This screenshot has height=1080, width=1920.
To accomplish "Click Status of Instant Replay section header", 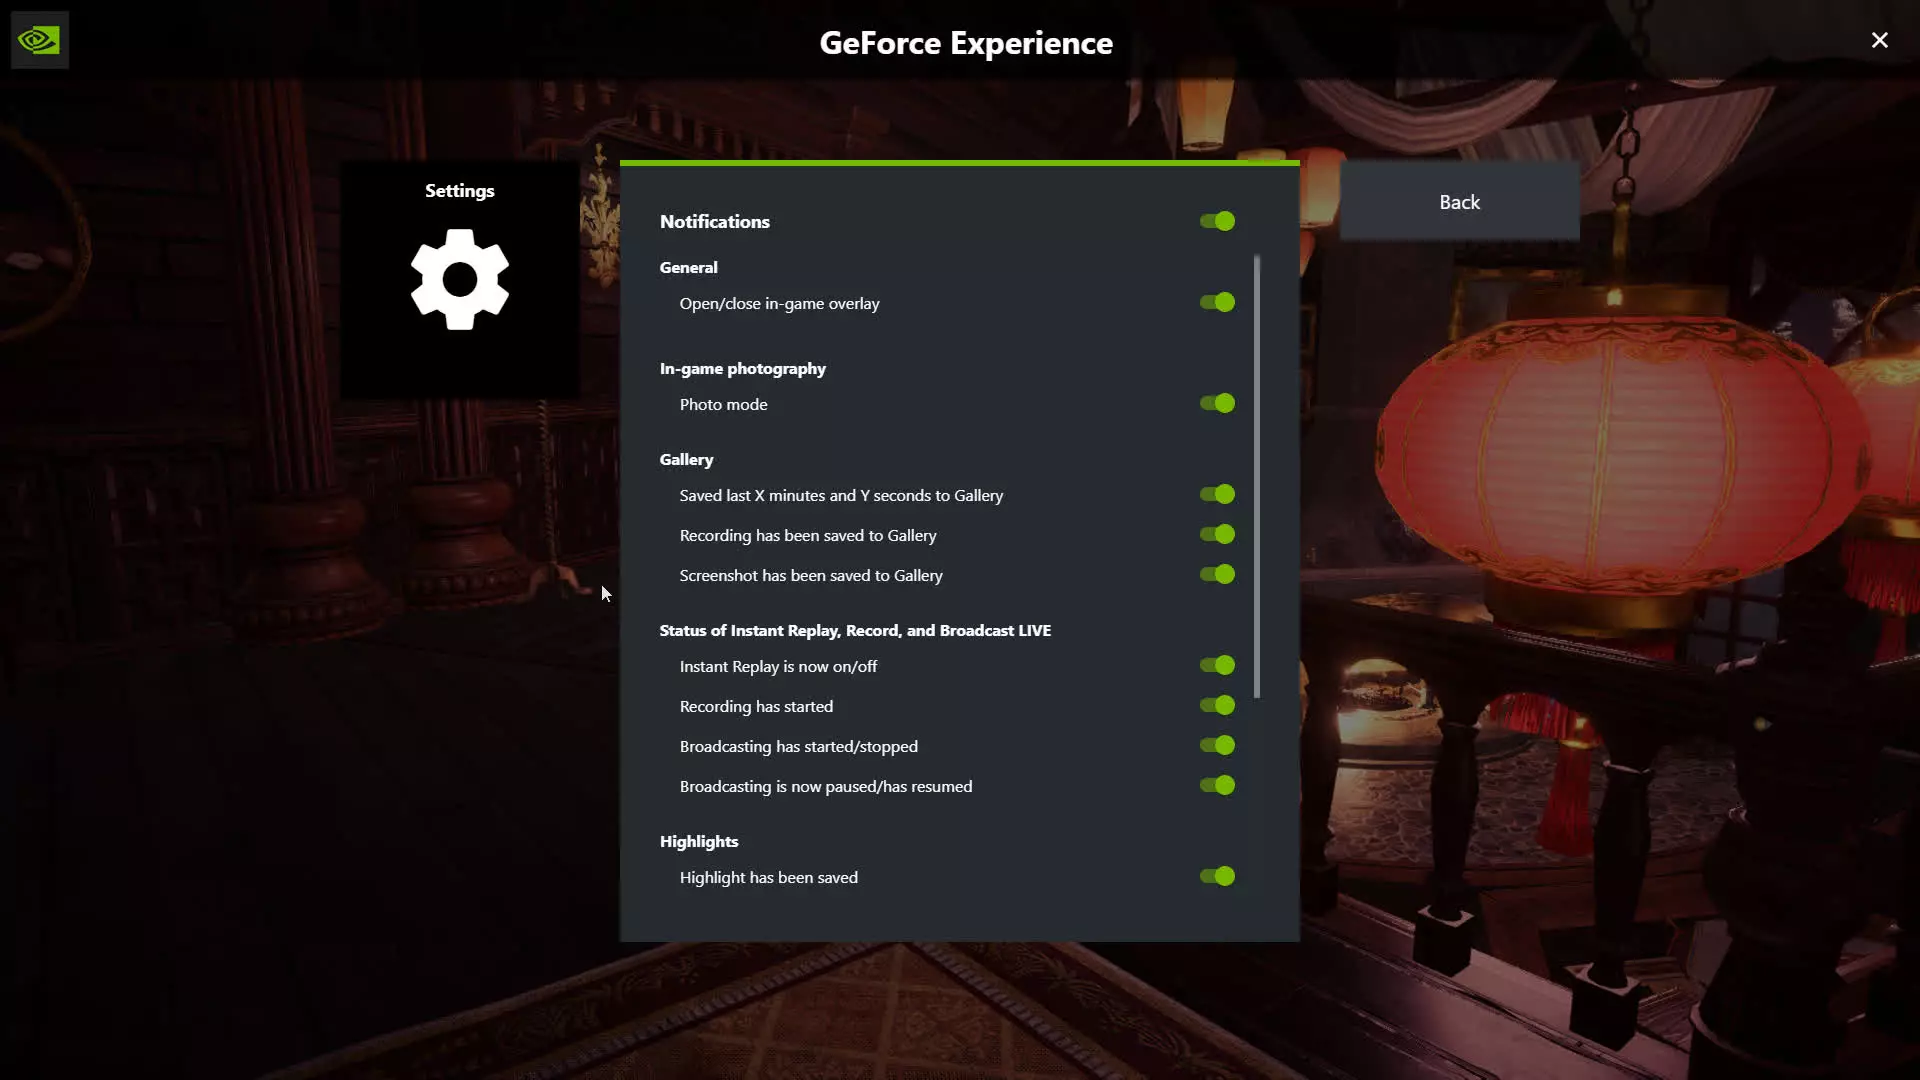I will (x=855, y=630).
